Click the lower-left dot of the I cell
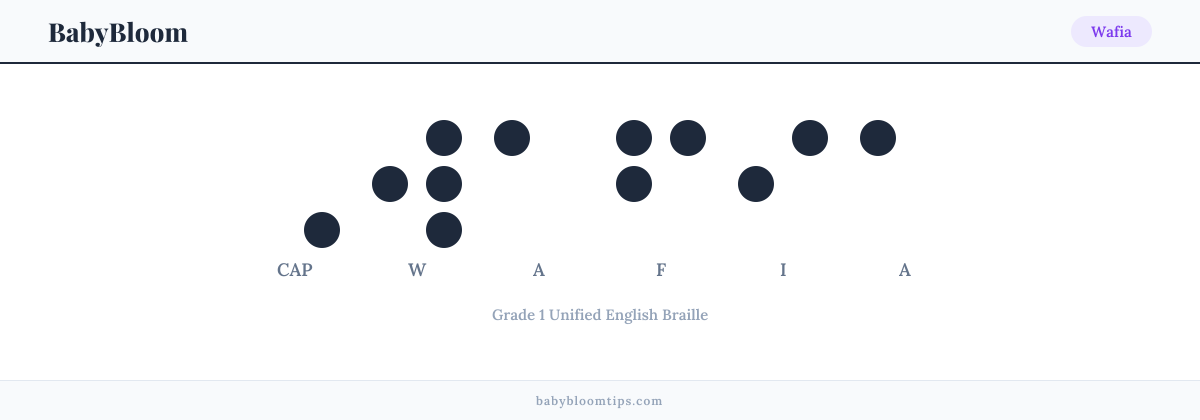Screen dimensions: 1200x420 (x=756, y=184)
